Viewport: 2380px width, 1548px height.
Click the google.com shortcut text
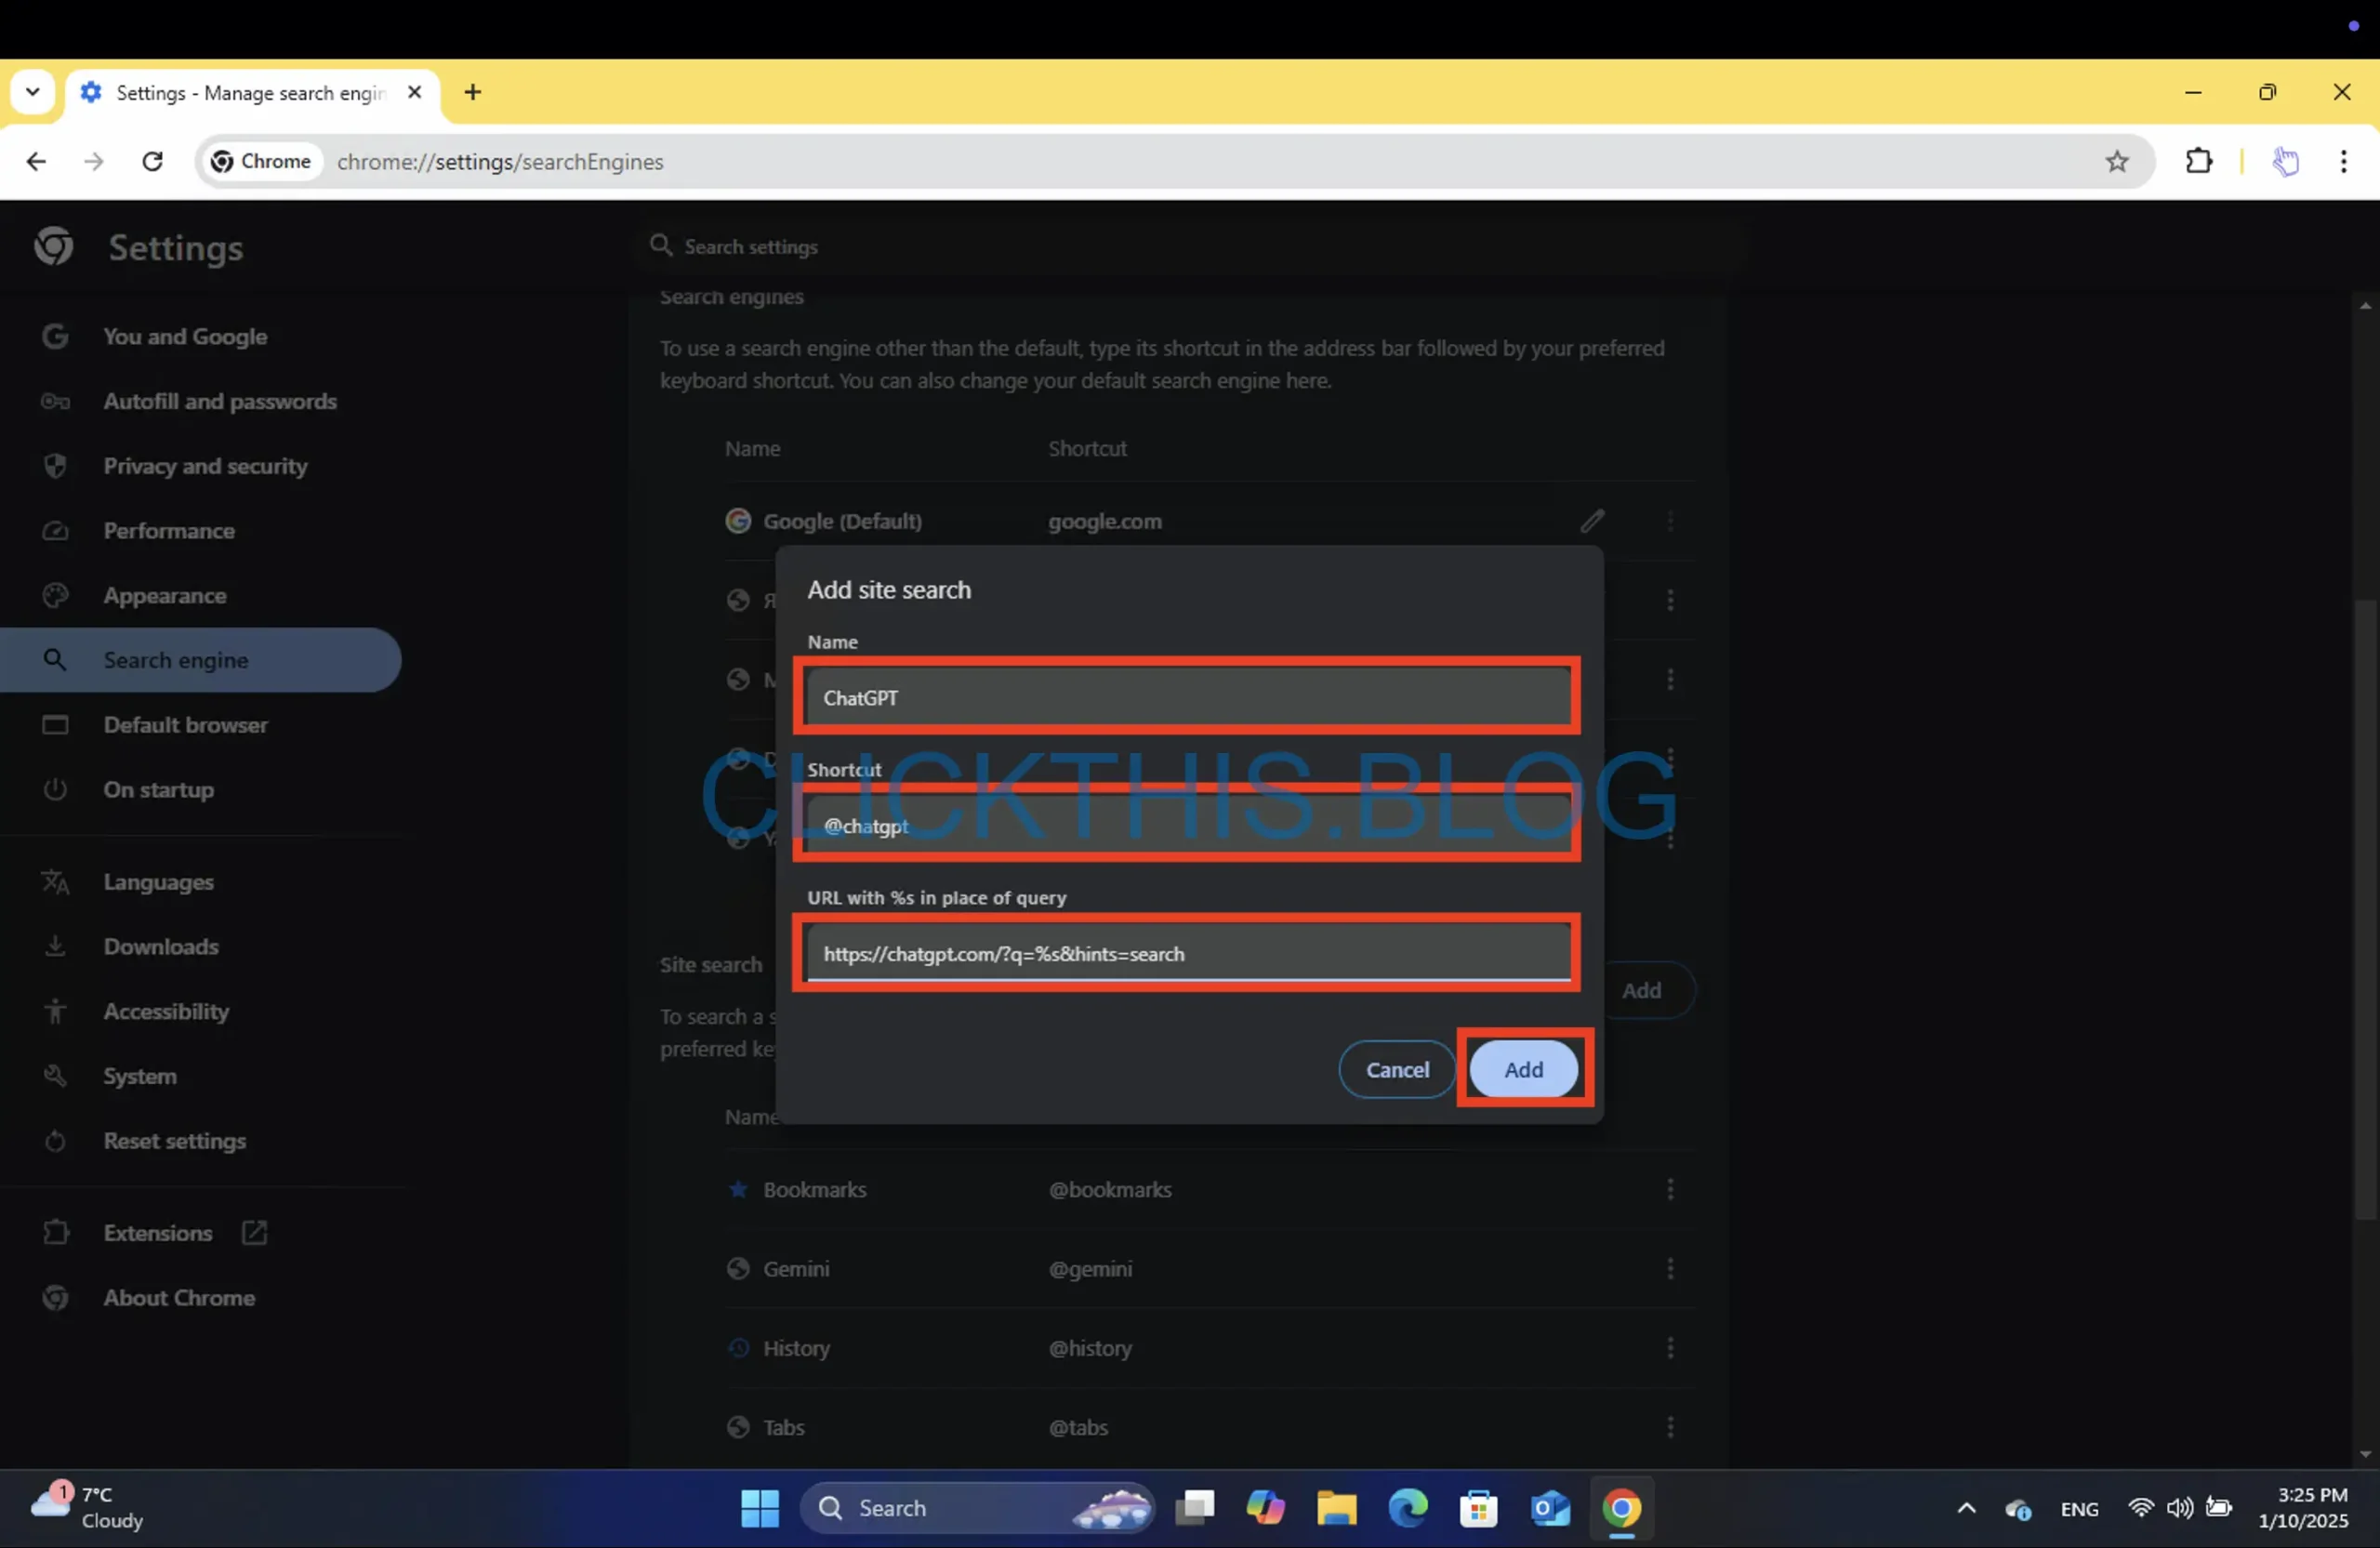pyautogui.click(x=1105, y=521)
